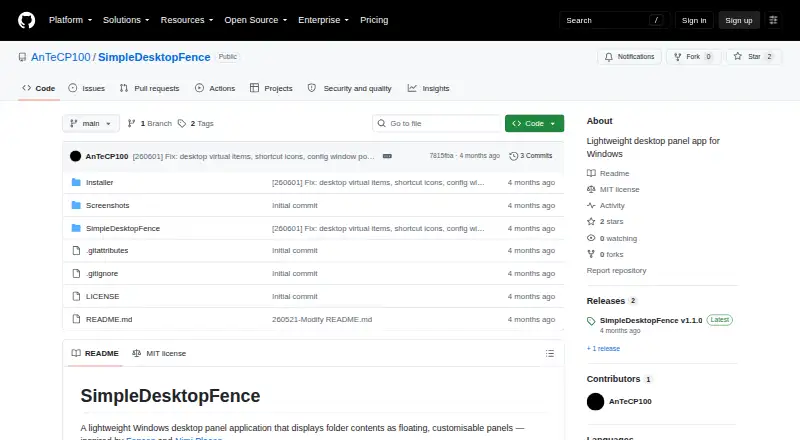The width and height of the screenshot is (800, 440).
Task: Open the header menu icon beside Sign up
Action: click(773, 20)
